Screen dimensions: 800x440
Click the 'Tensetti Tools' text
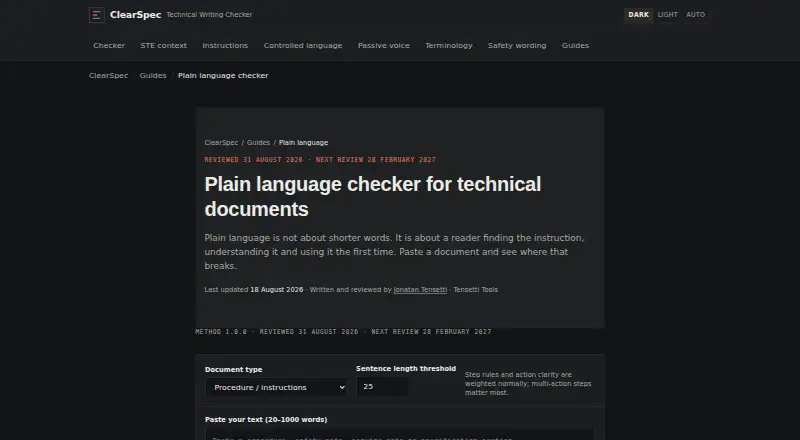pos(476,289)
